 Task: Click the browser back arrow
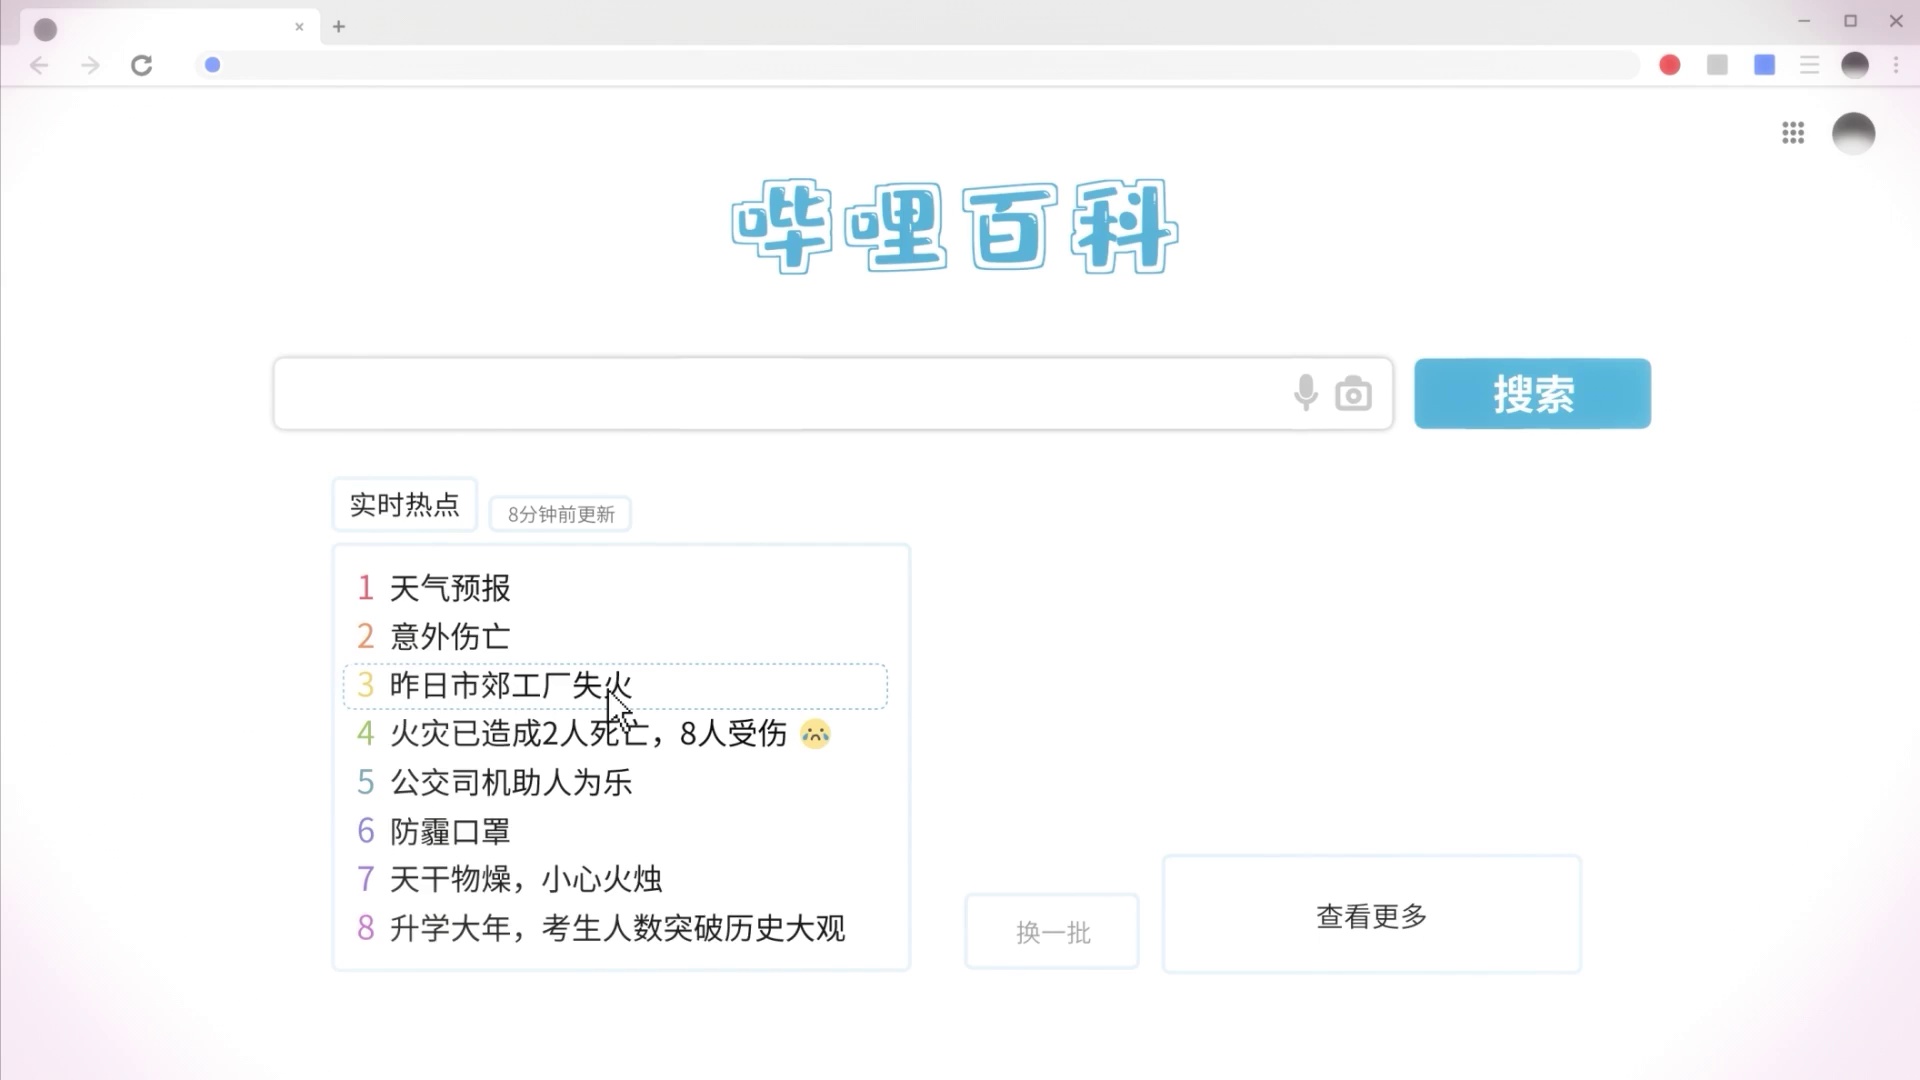click(39, 66)
